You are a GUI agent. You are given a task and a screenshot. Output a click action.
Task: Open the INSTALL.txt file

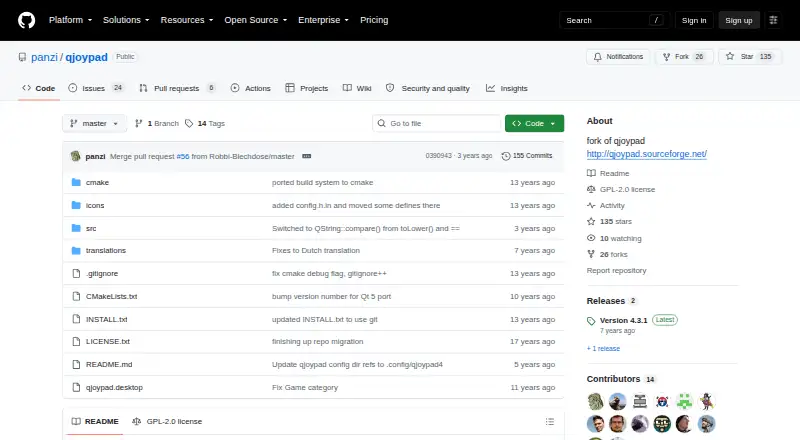[106, 319]
